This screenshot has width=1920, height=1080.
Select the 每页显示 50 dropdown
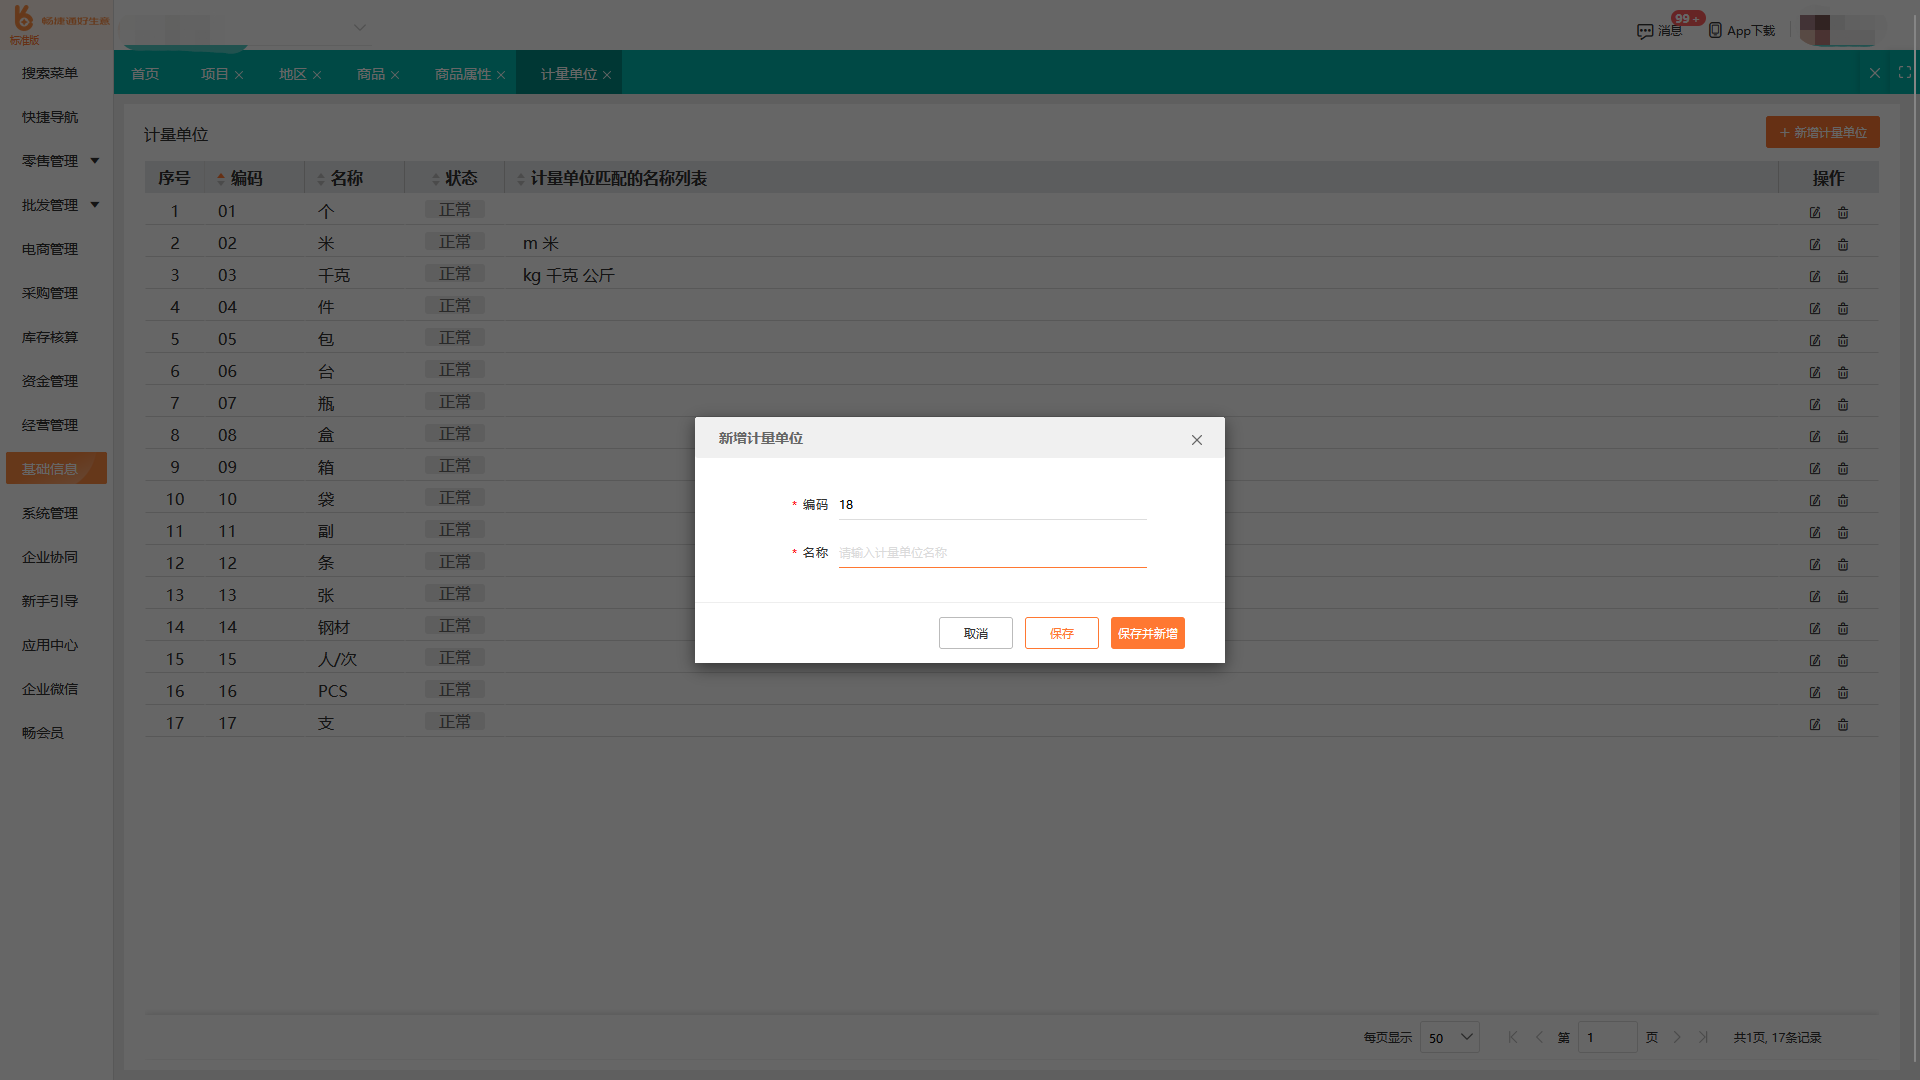coord(1448,1036)
